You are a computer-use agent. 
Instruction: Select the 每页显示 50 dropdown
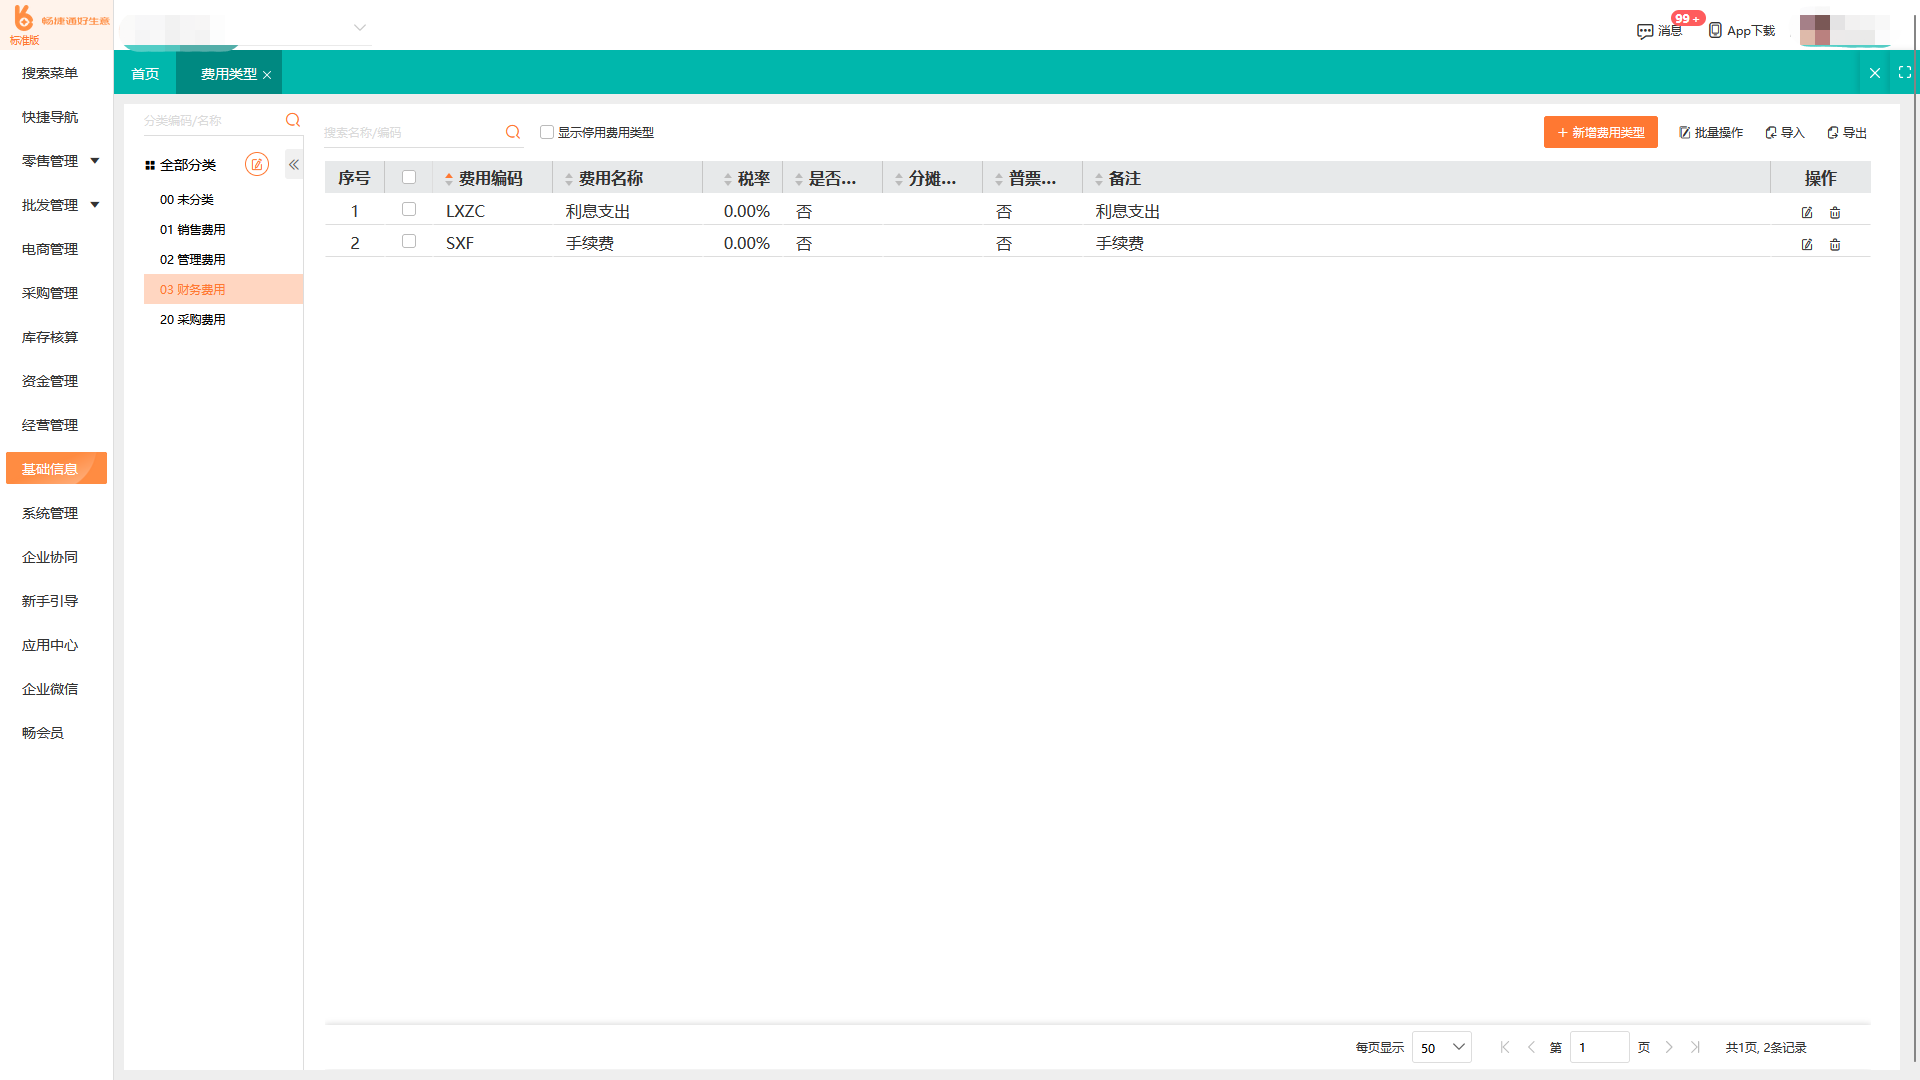1440,1047
